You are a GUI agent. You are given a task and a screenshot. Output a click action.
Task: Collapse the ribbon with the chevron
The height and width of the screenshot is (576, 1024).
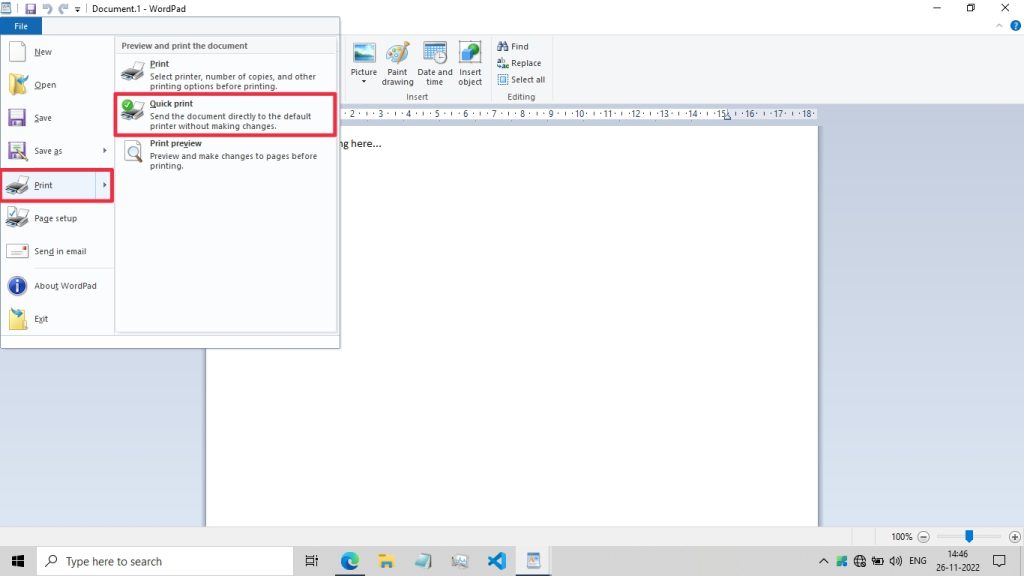[x=999, y=26]
